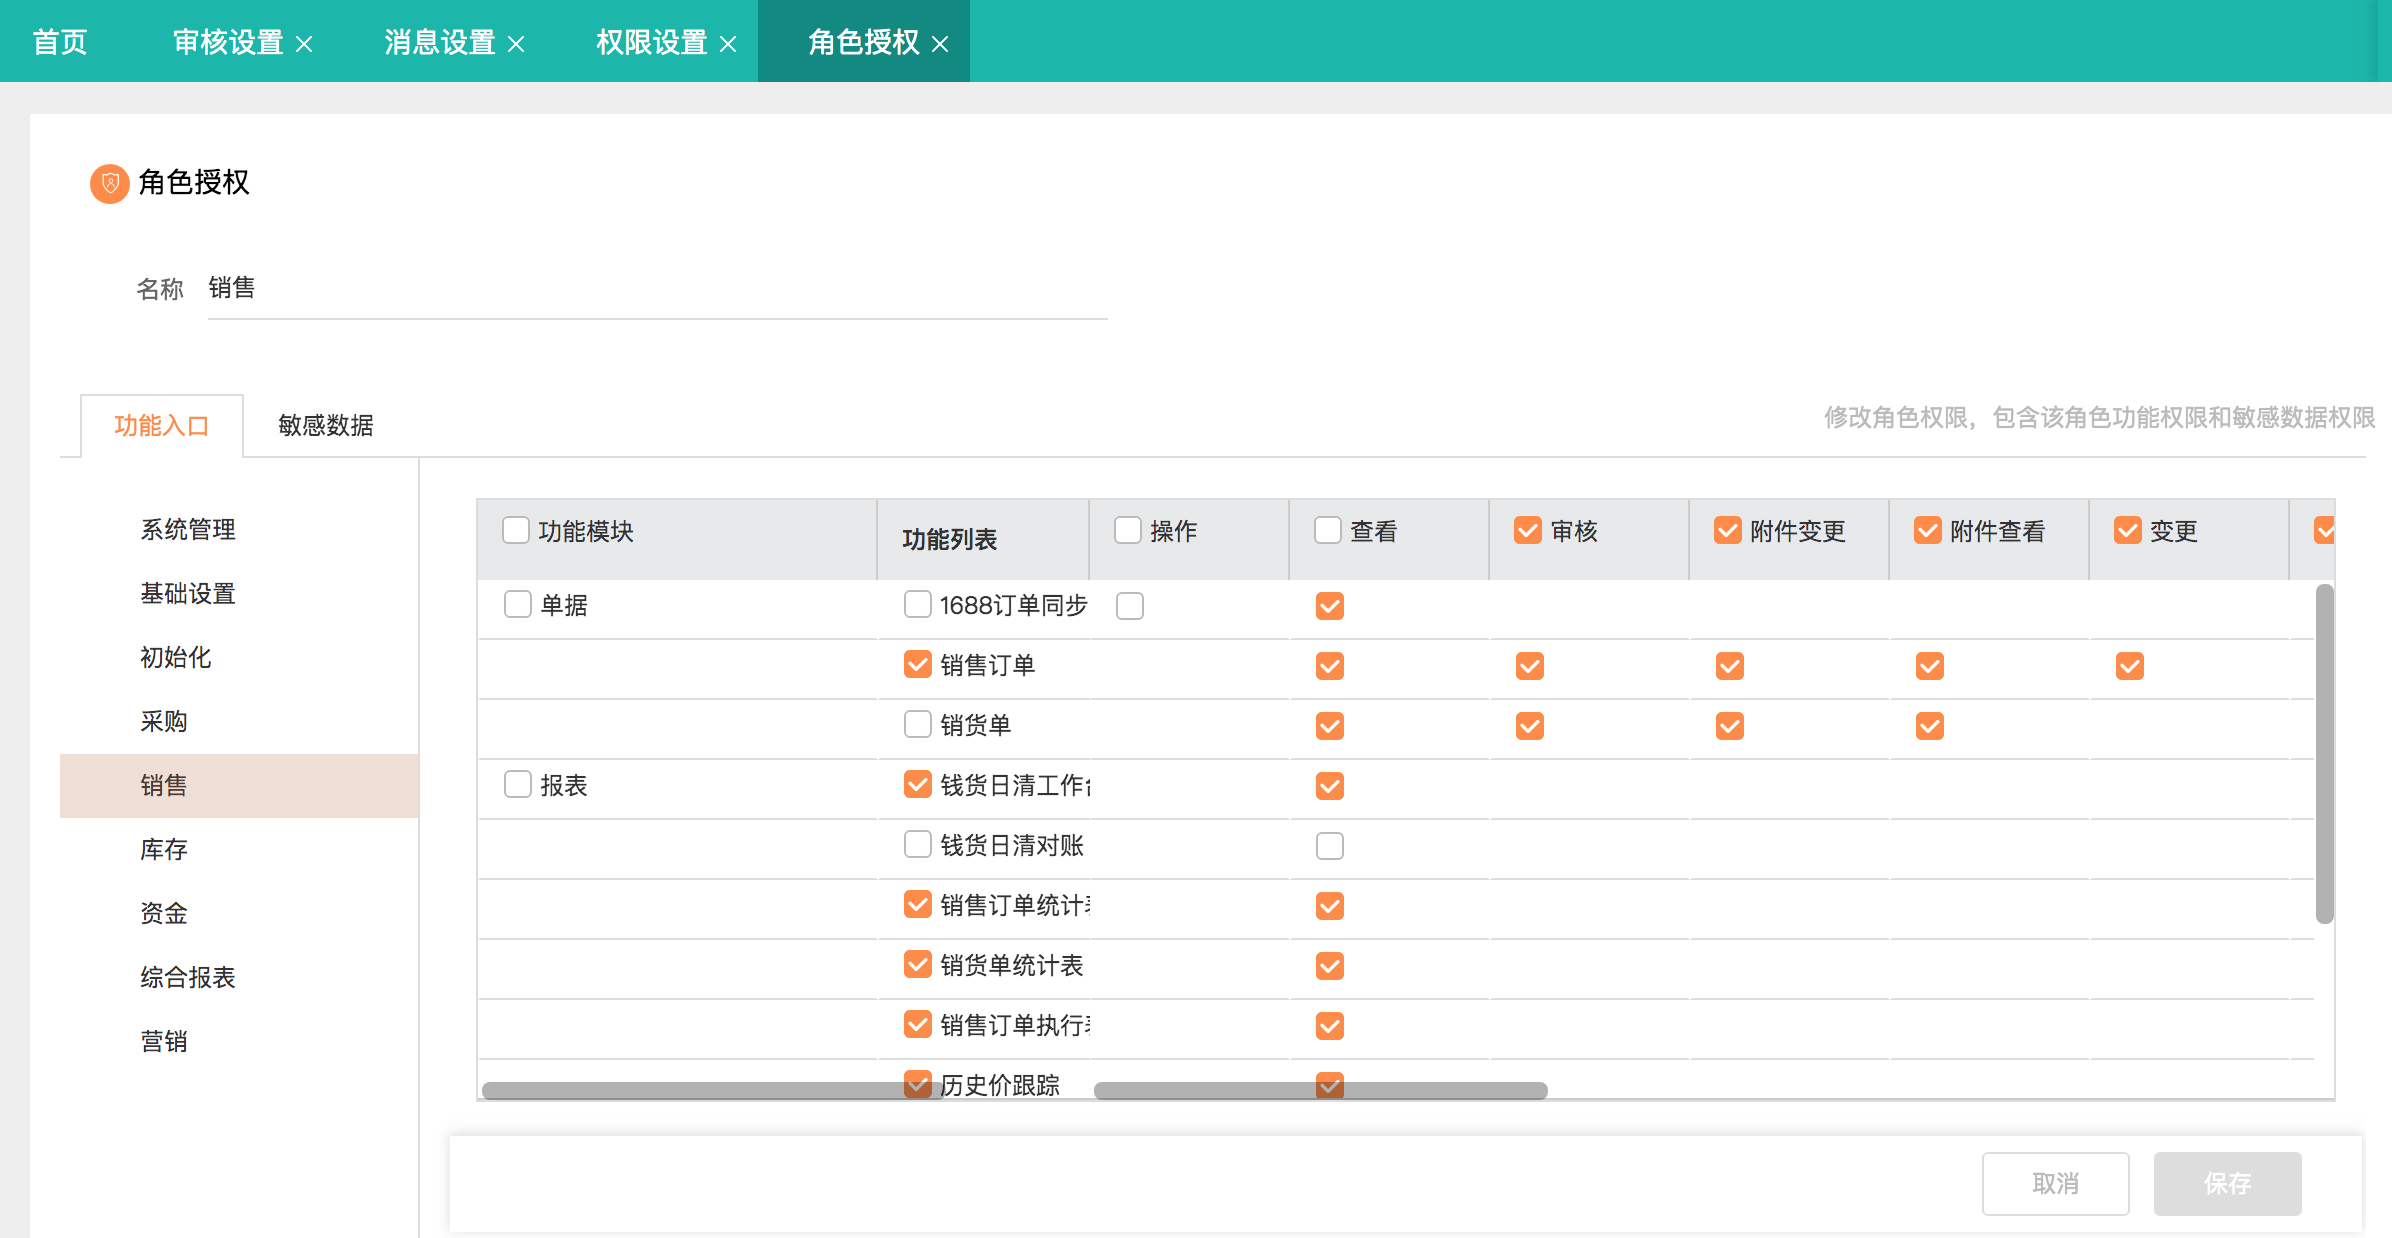This screenshot has height=1238, width=2392.
Task: Toggle 销售订单 checkbox in 功能列表
Action: 914,663
